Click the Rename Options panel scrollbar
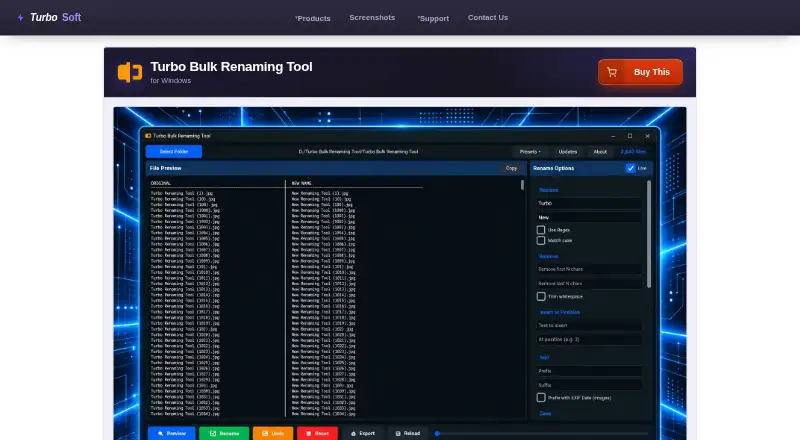 tap(649, 234)
